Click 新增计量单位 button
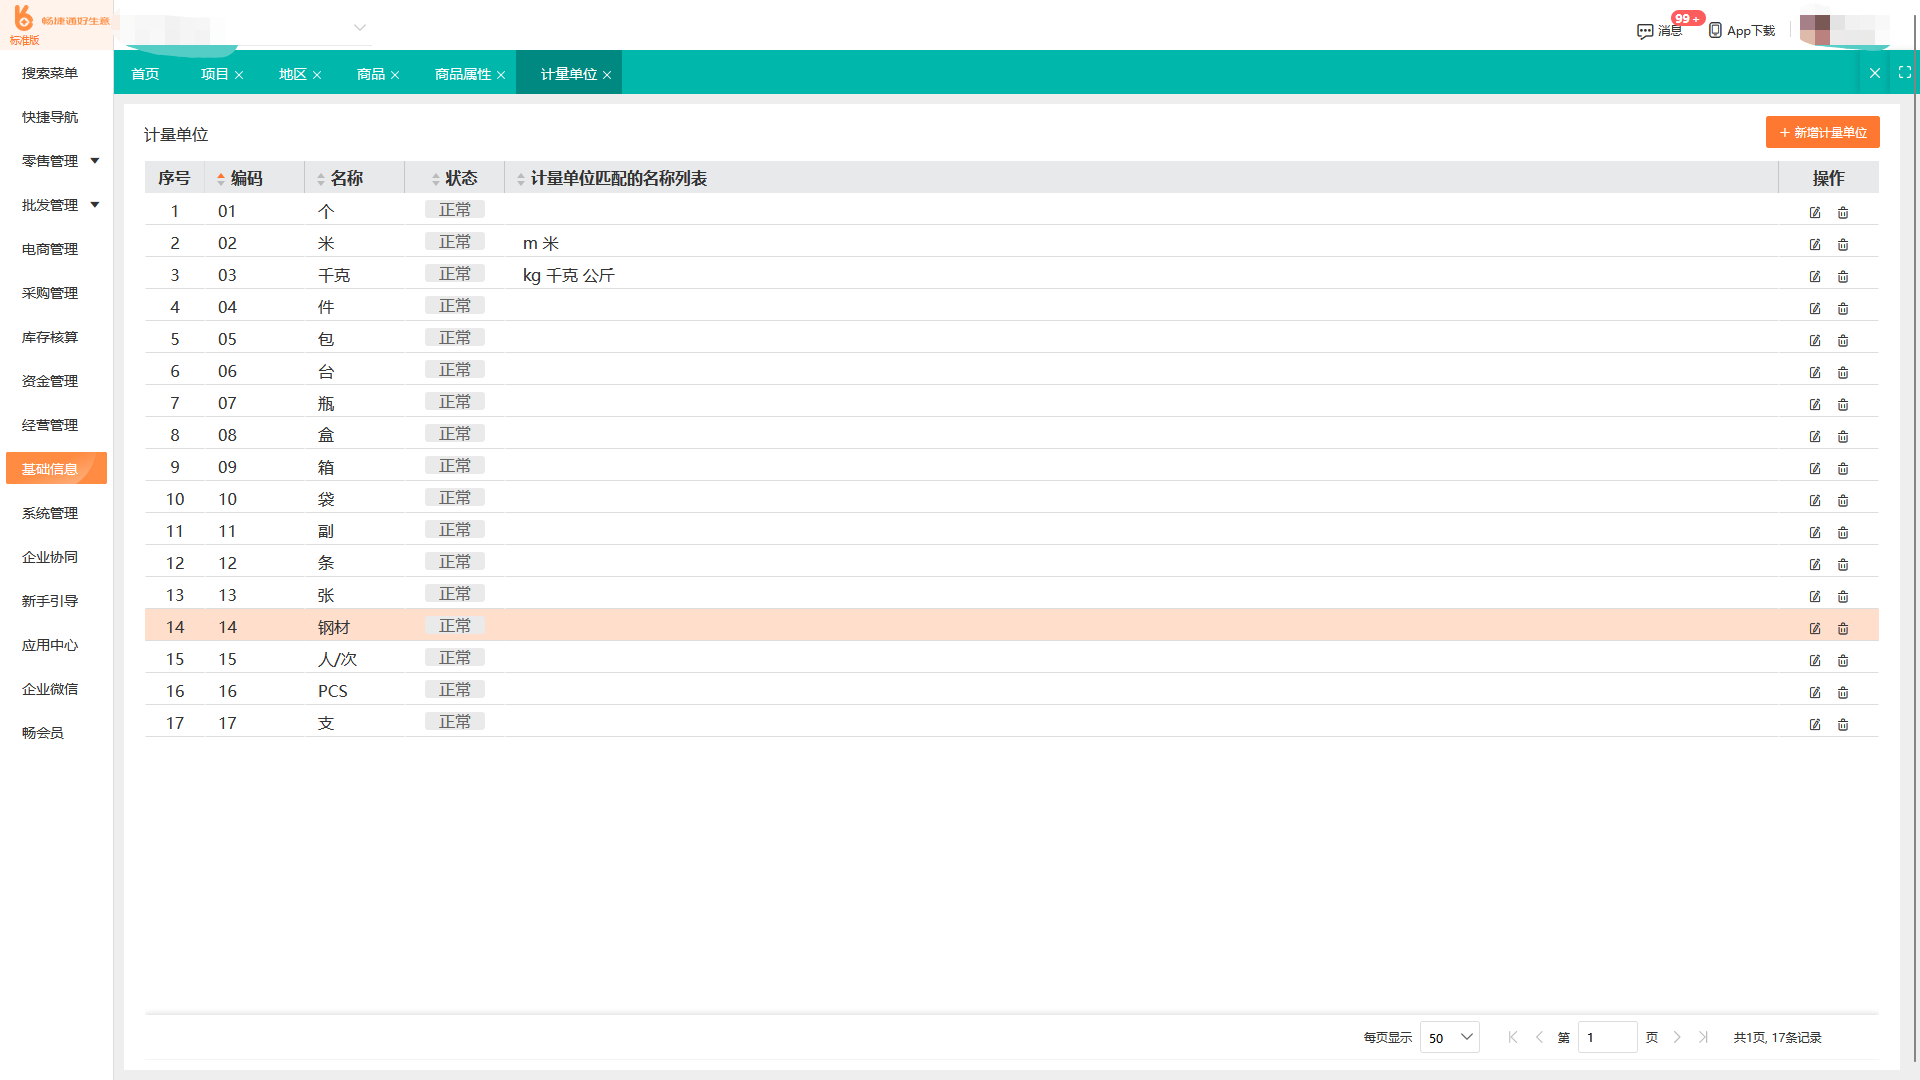The height and width of the screenshot is (1080, 1920). pos(1821,132)
